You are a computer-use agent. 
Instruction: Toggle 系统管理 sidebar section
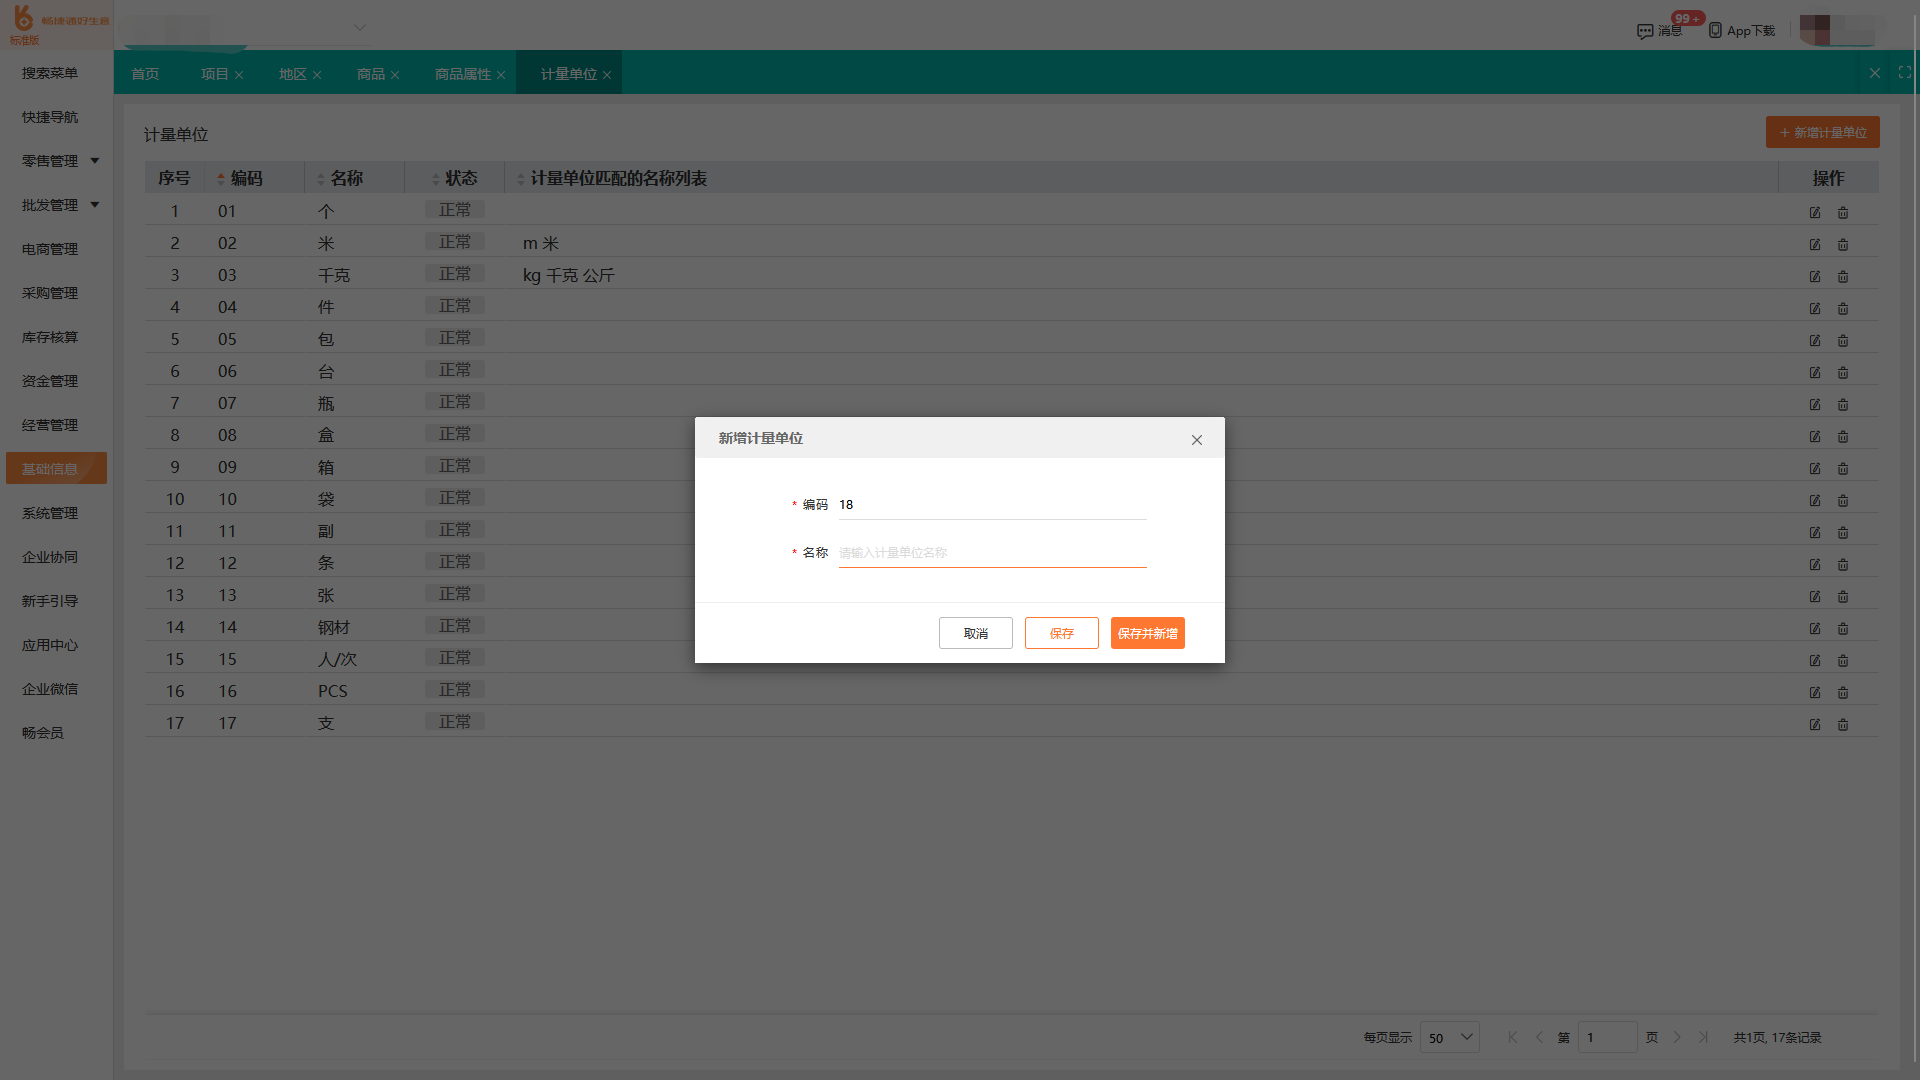[57, 512]
